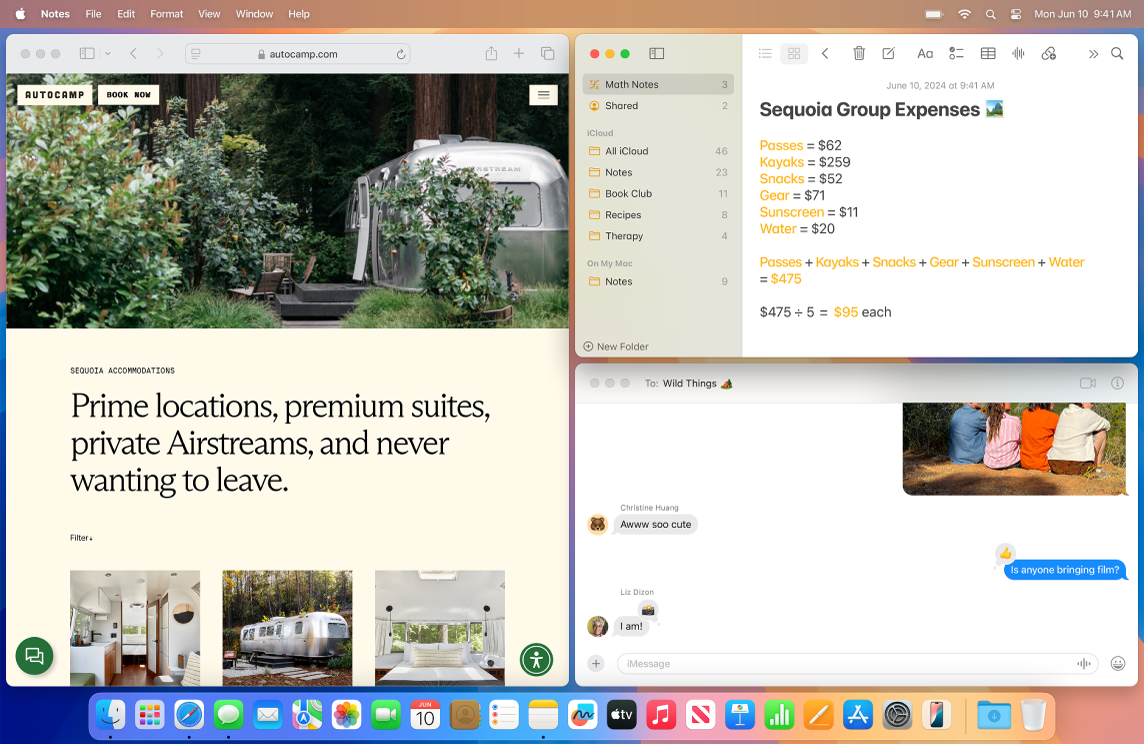The width and height of the screenshot is (1144, 746).
Task: Toggle the Safari sidebar
Action: tap(87, 53)
